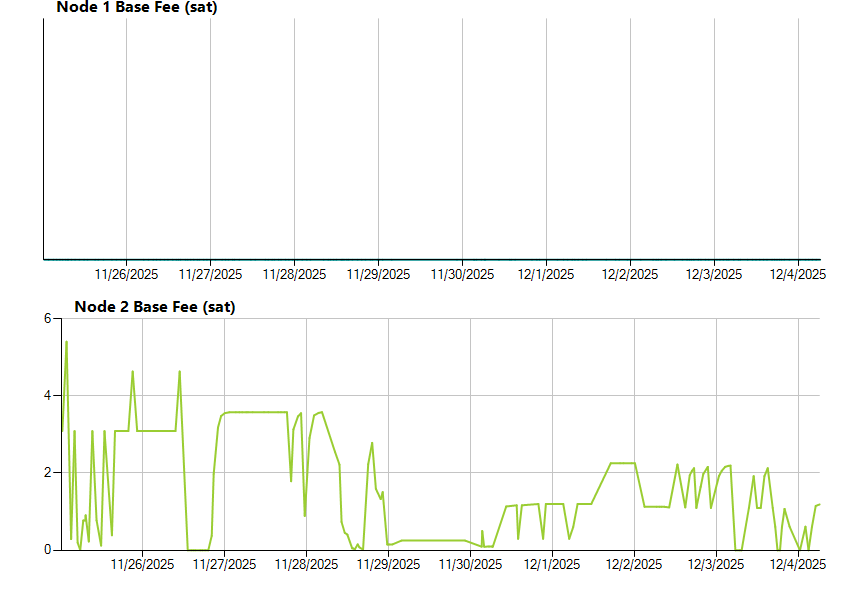Image resolution: width=860 pixels, height=600 pixels.
Task: Click the y-axis value 2 on Node 2 chart
Action: click(x=46, y=473)
